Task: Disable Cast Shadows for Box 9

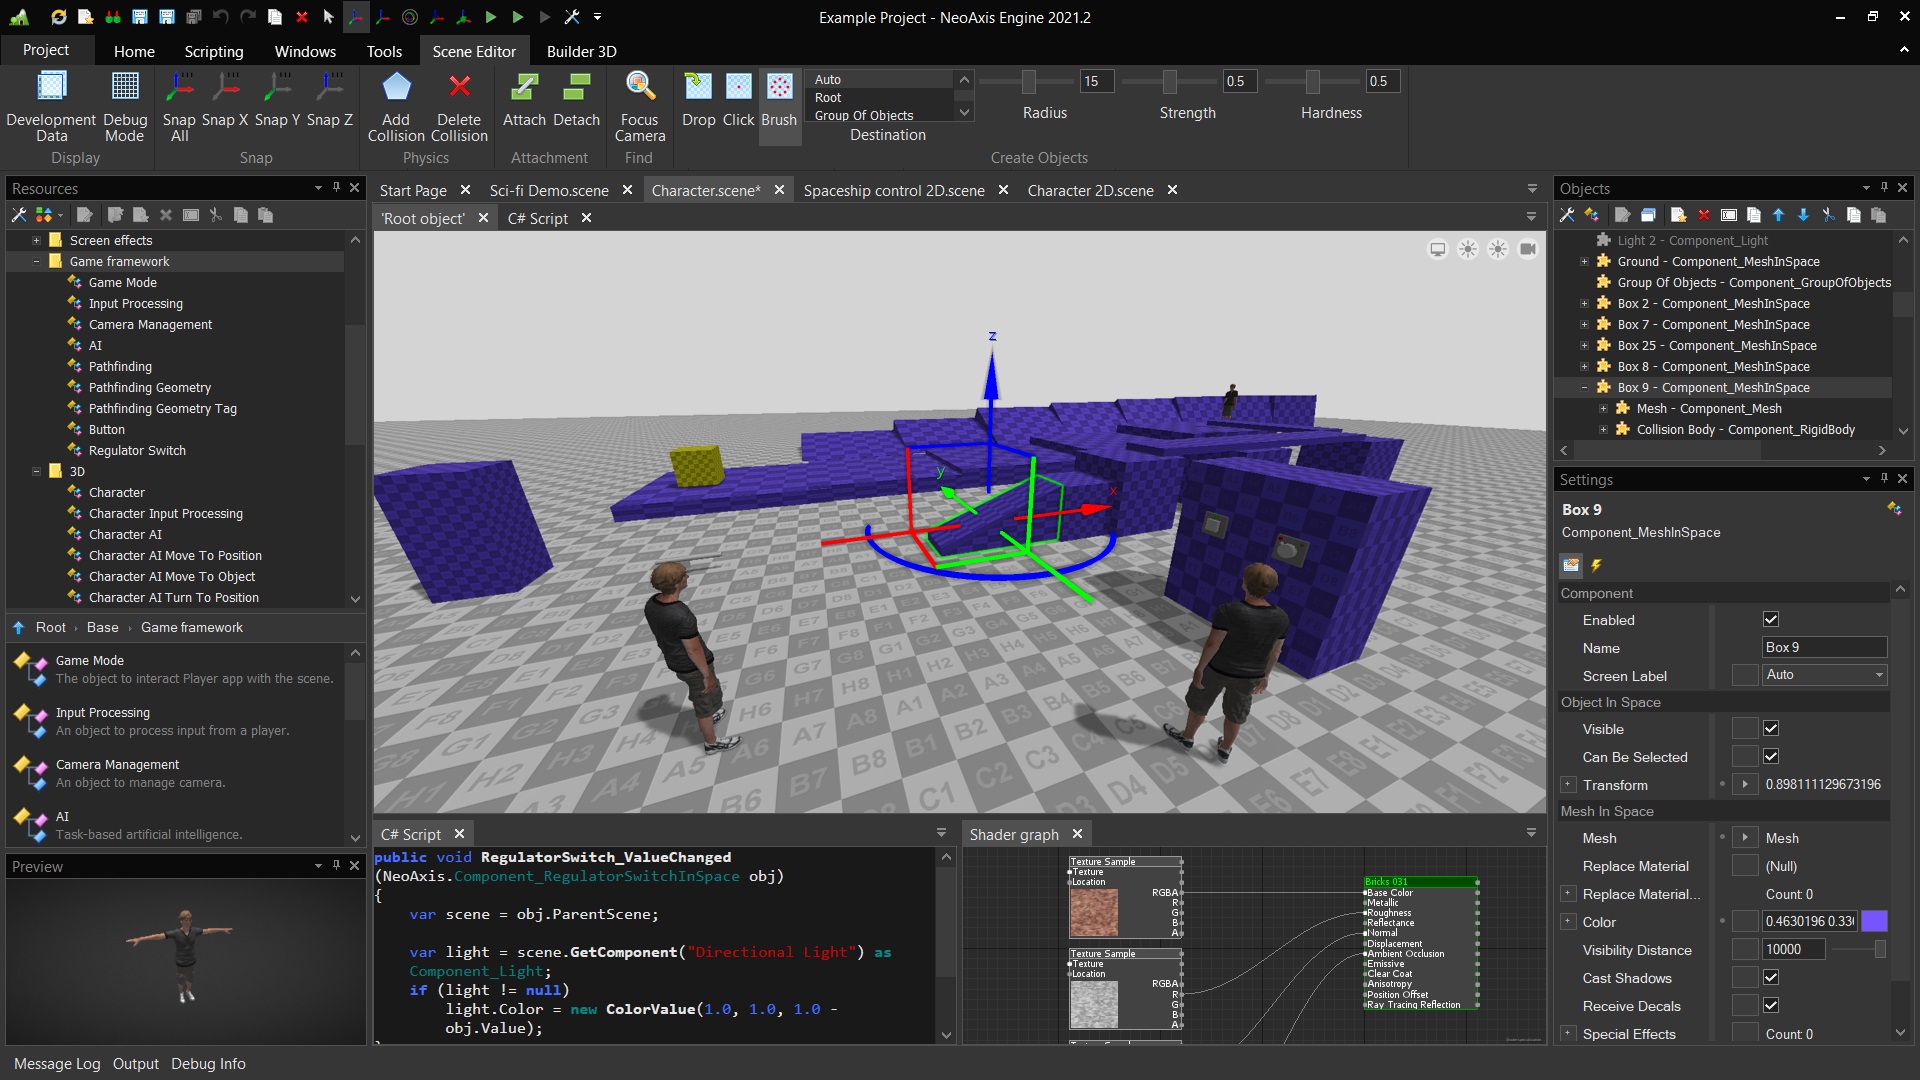Action: pos(1771,978)
